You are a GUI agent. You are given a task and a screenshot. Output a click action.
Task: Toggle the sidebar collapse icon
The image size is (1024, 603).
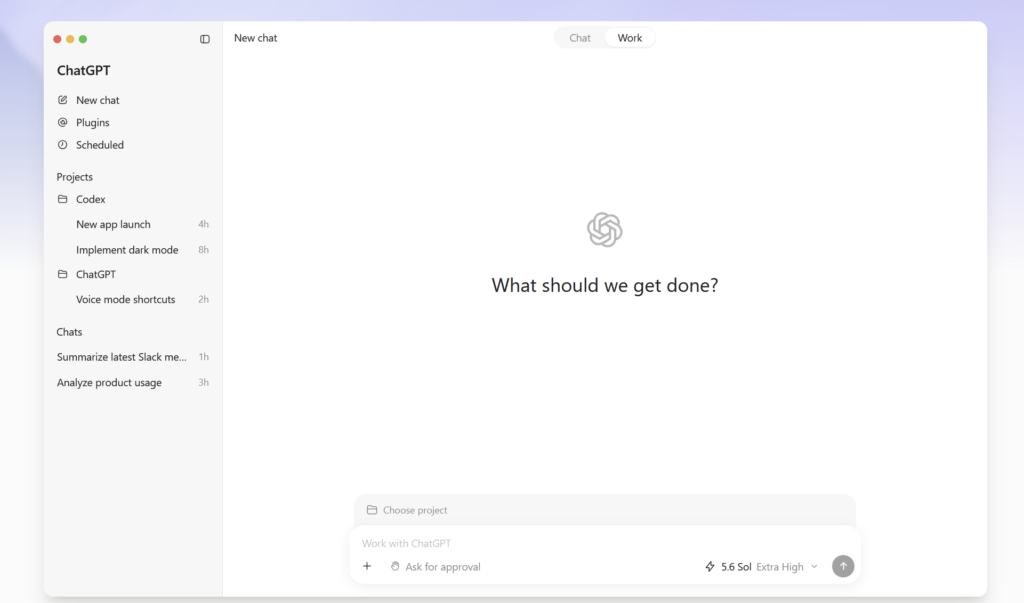click(x=204, y=39)
